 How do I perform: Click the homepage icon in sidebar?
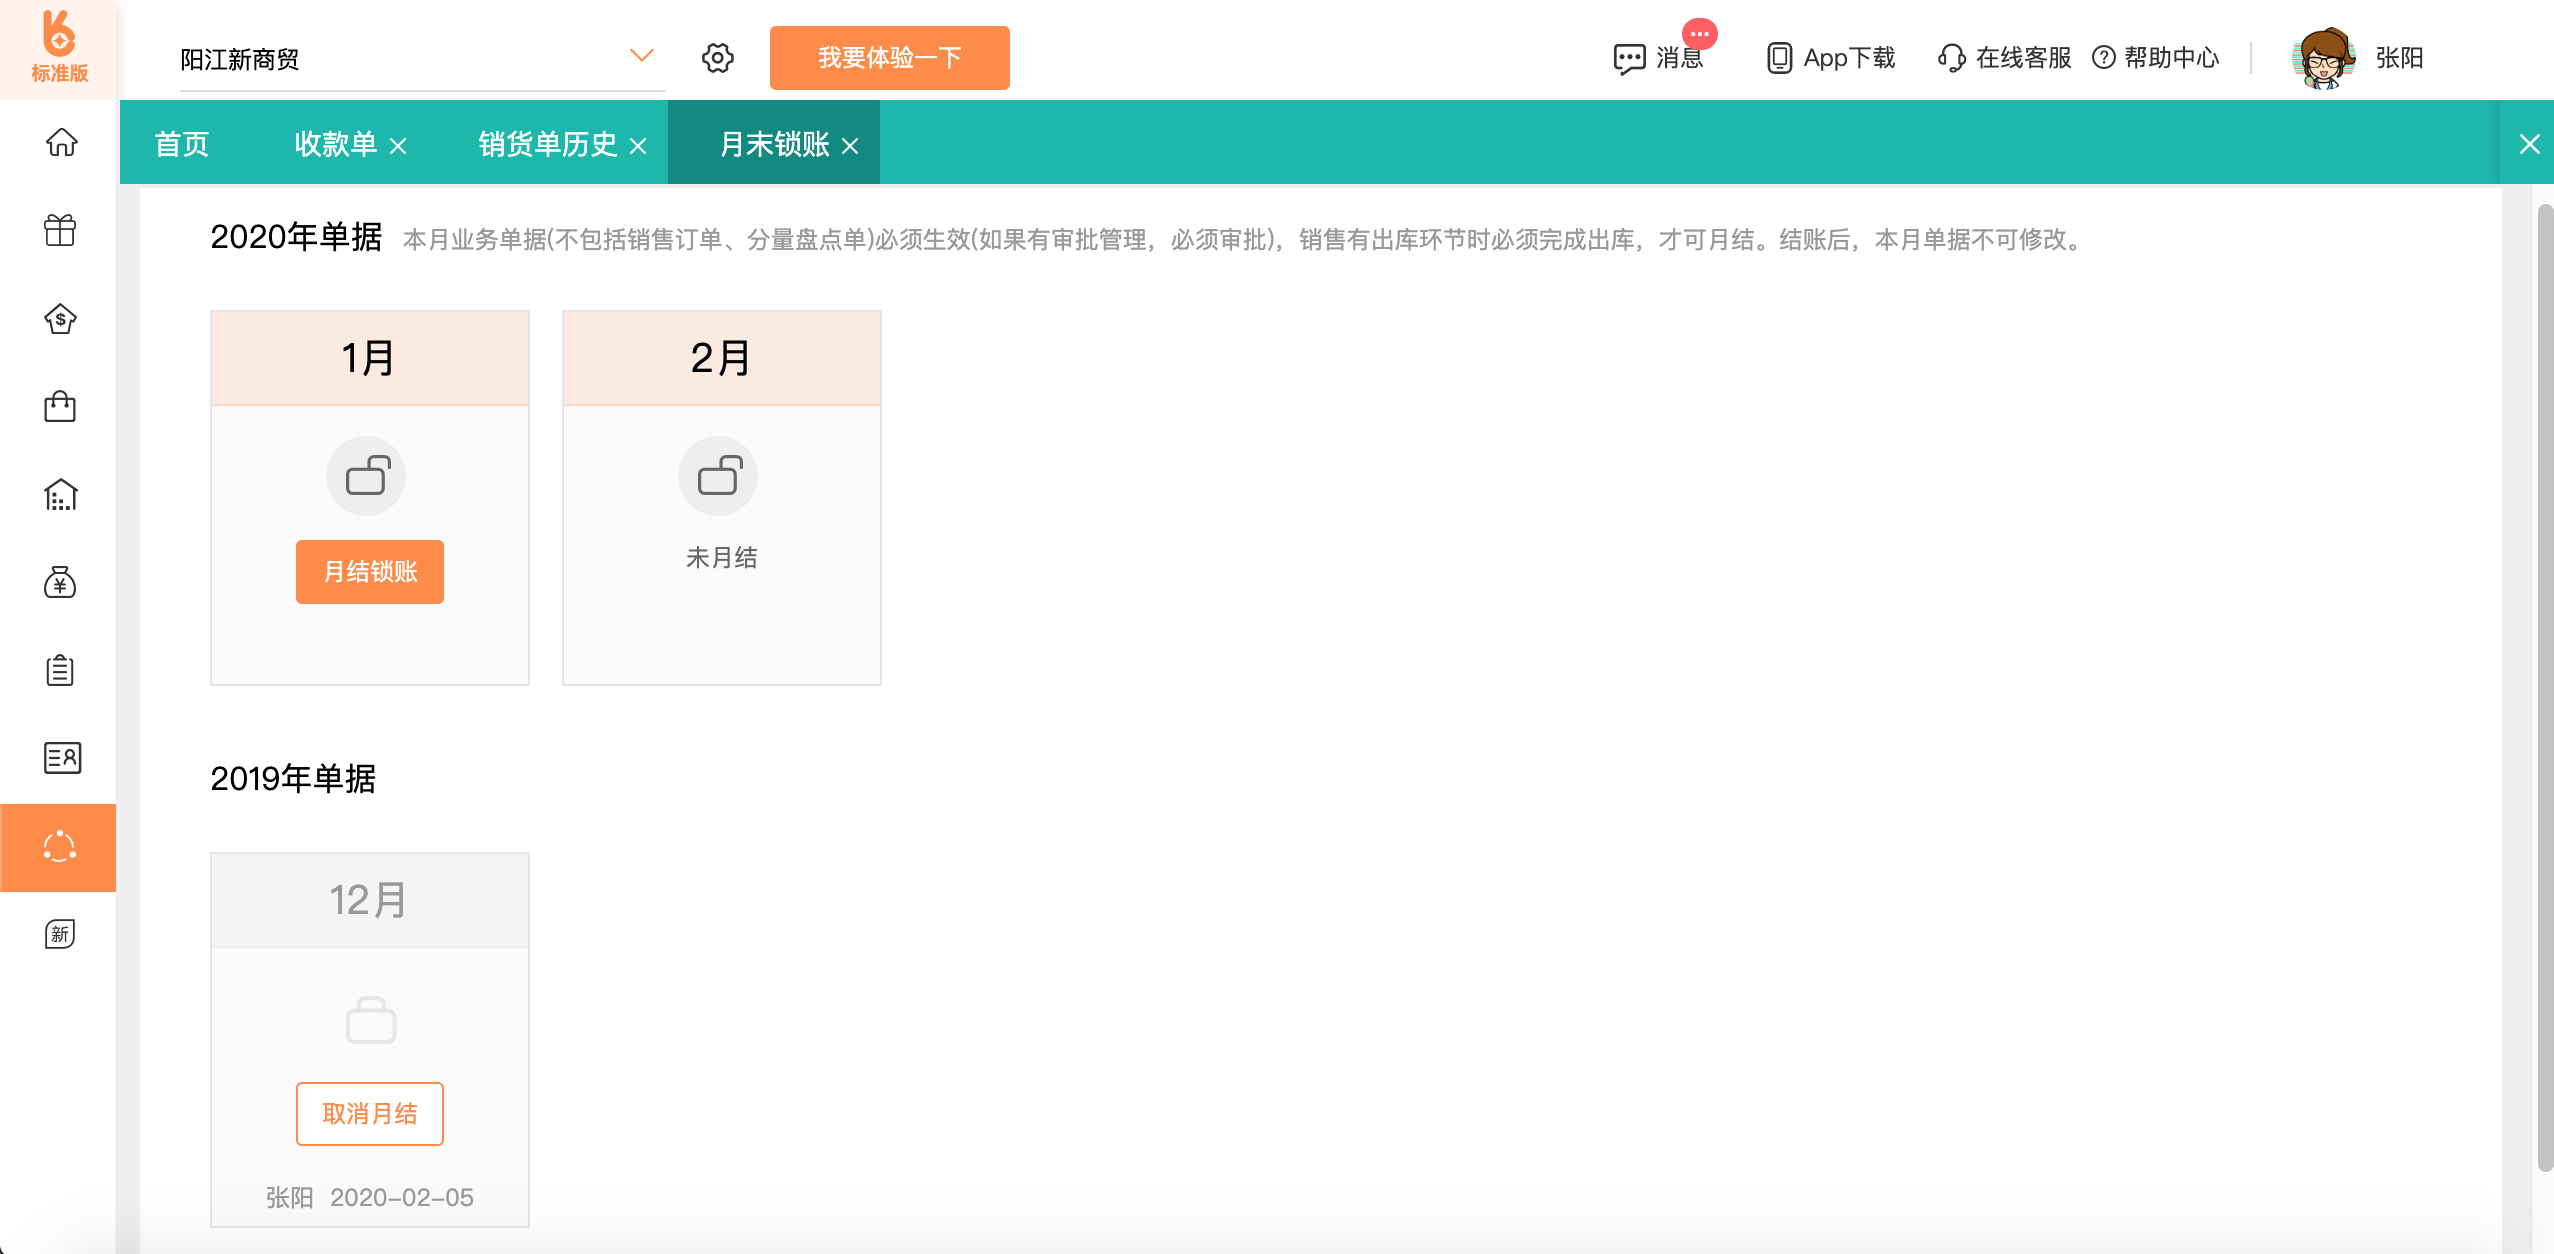pos(60,142)
